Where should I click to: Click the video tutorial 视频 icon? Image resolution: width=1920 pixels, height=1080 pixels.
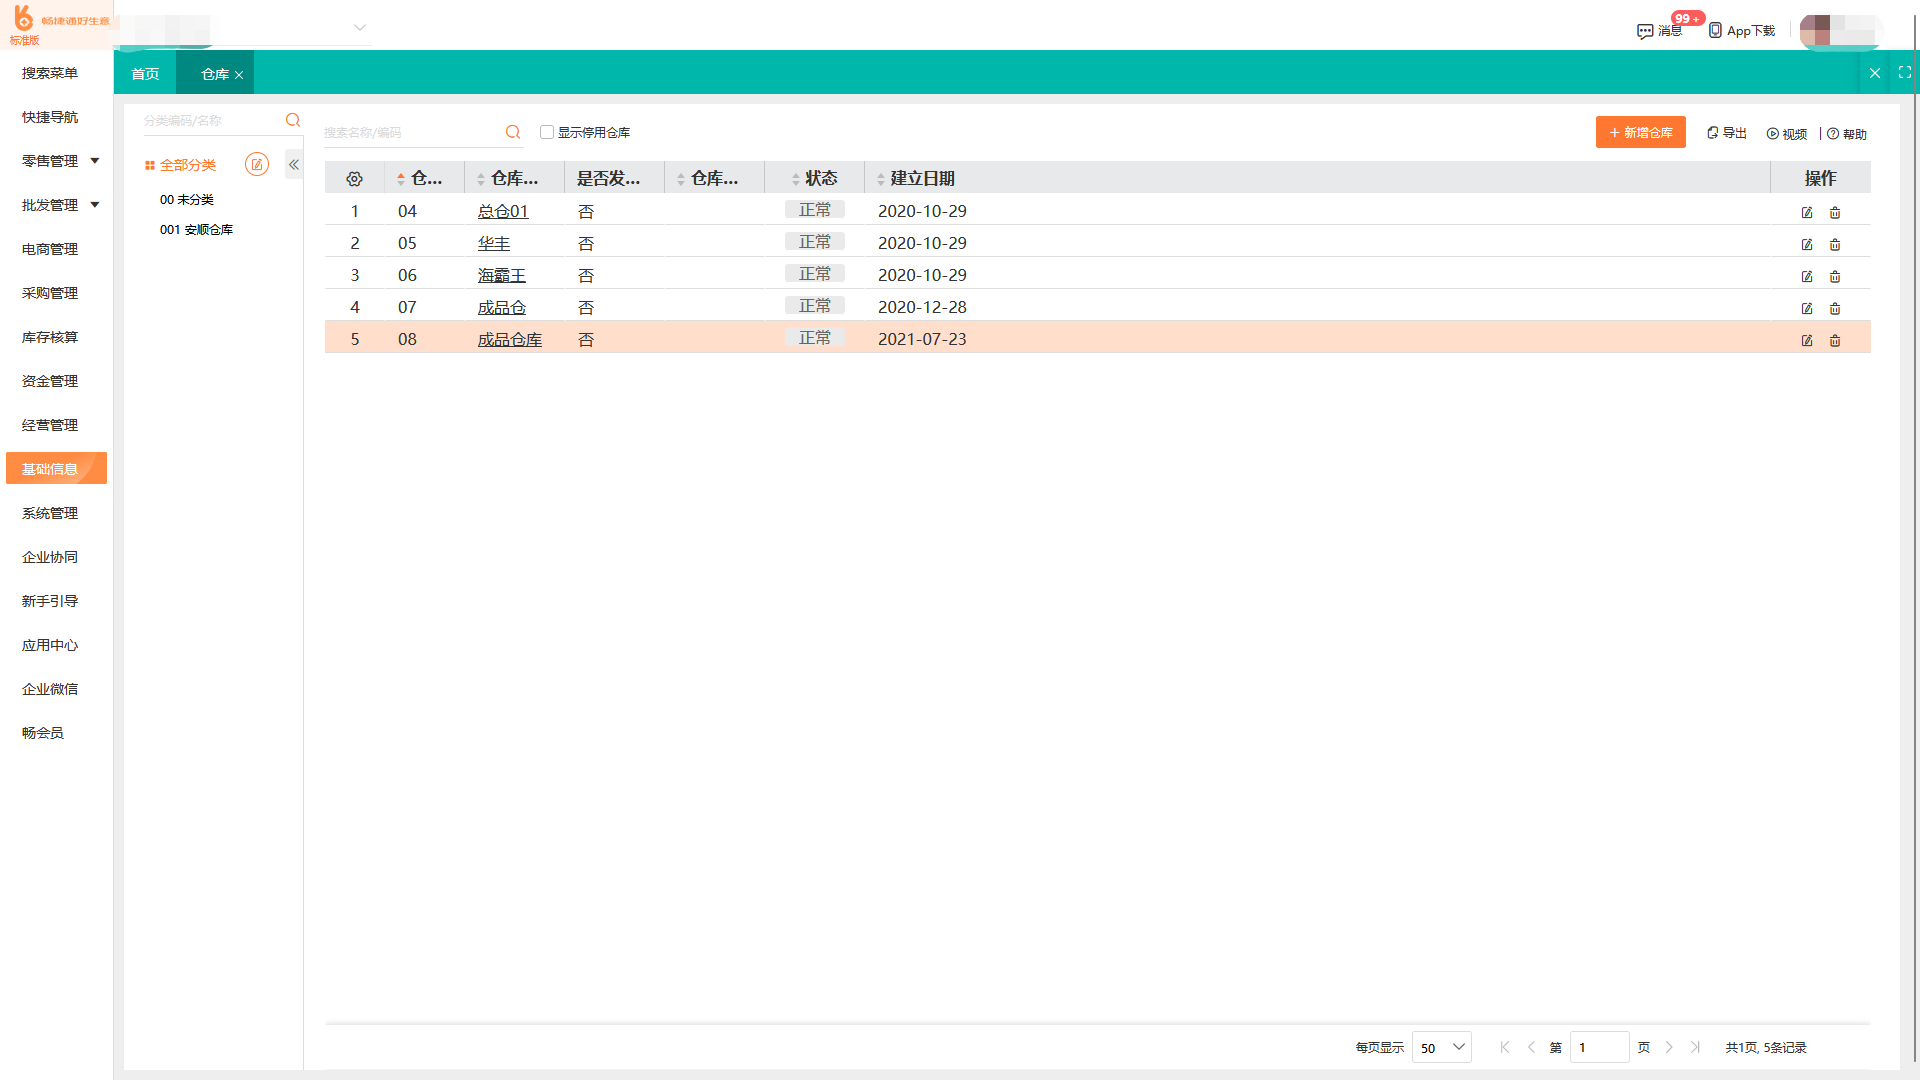pyautogui.click(x=1788, y=131)
